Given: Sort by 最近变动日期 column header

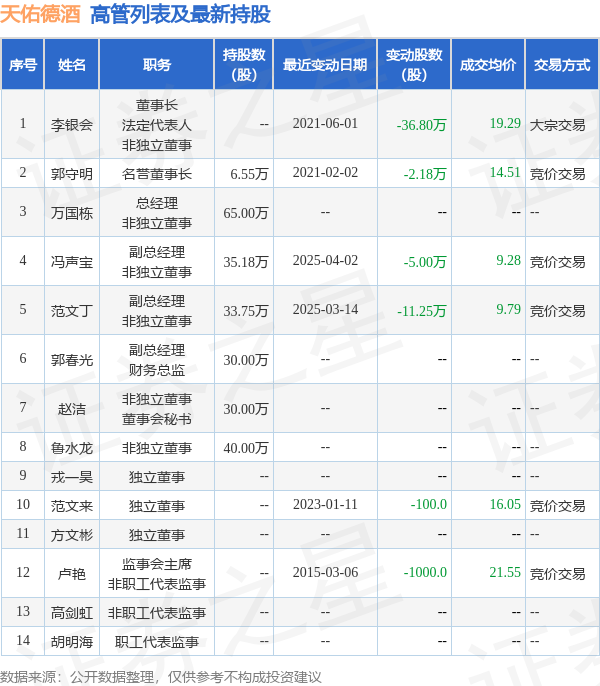Looking at the screenshot, I should pyautogui.click(x=324, y=65).
